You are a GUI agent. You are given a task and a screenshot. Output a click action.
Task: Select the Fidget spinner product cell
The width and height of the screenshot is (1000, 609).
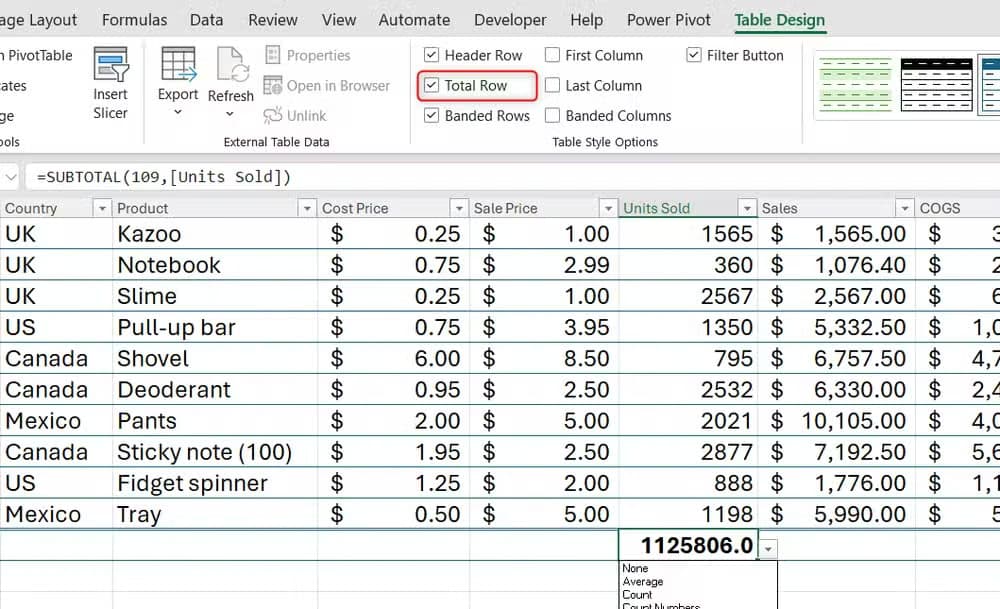click(215, 483)
